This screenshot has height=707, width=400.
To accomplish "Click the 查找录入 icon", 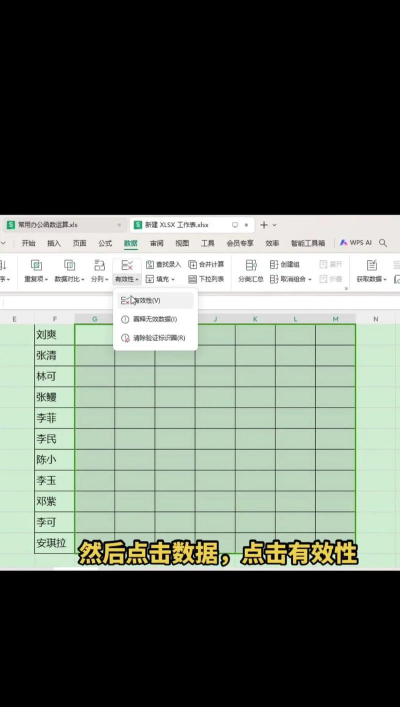I will 150,265.
